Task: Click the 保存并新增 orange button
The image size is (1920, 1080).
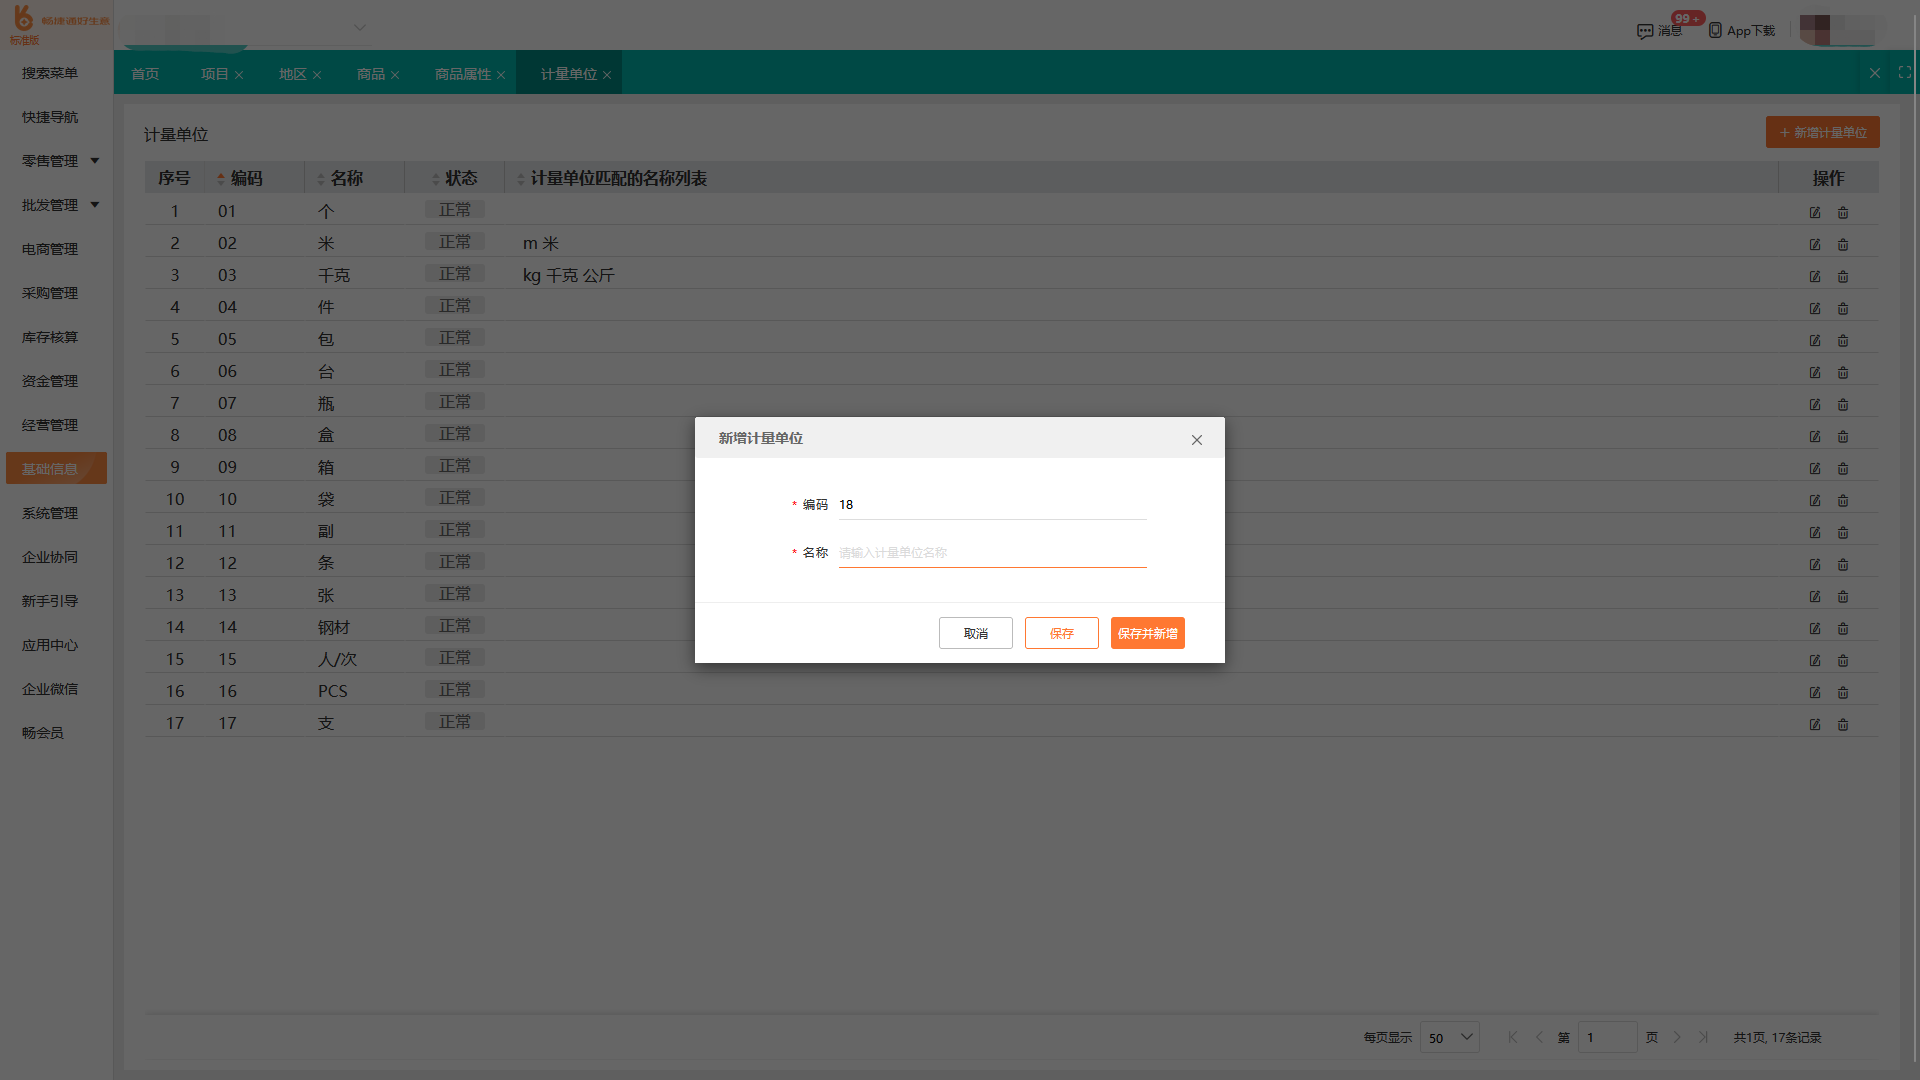Action: [1145, 633]
